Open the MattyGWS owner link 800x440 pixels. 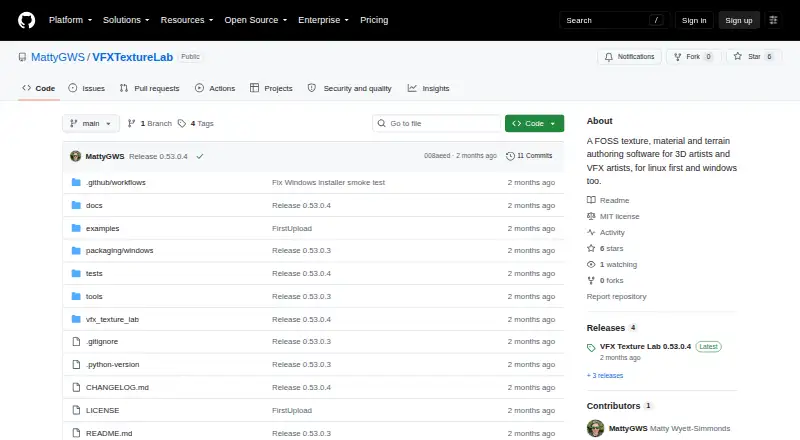tap(58, 57)
